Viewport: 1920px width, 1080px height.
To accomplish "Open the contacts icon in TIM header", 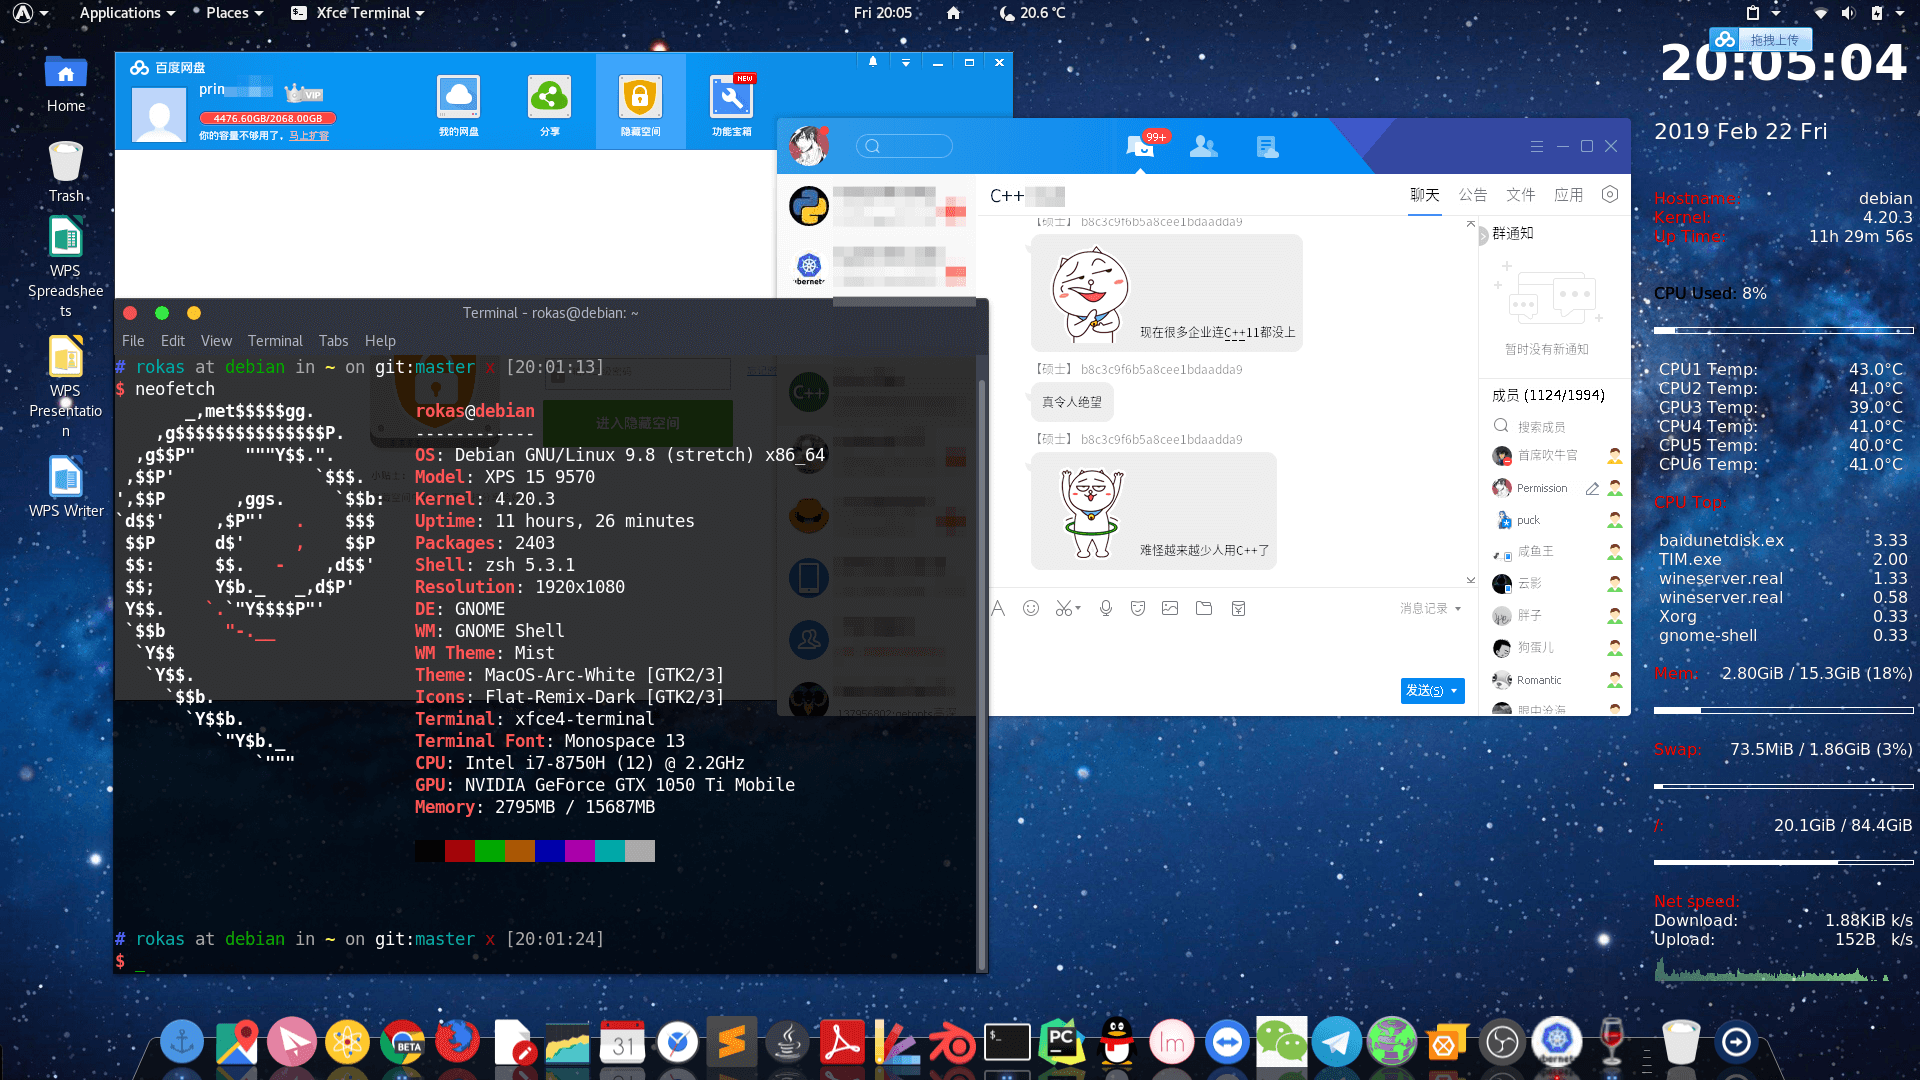I will 1203,147.
